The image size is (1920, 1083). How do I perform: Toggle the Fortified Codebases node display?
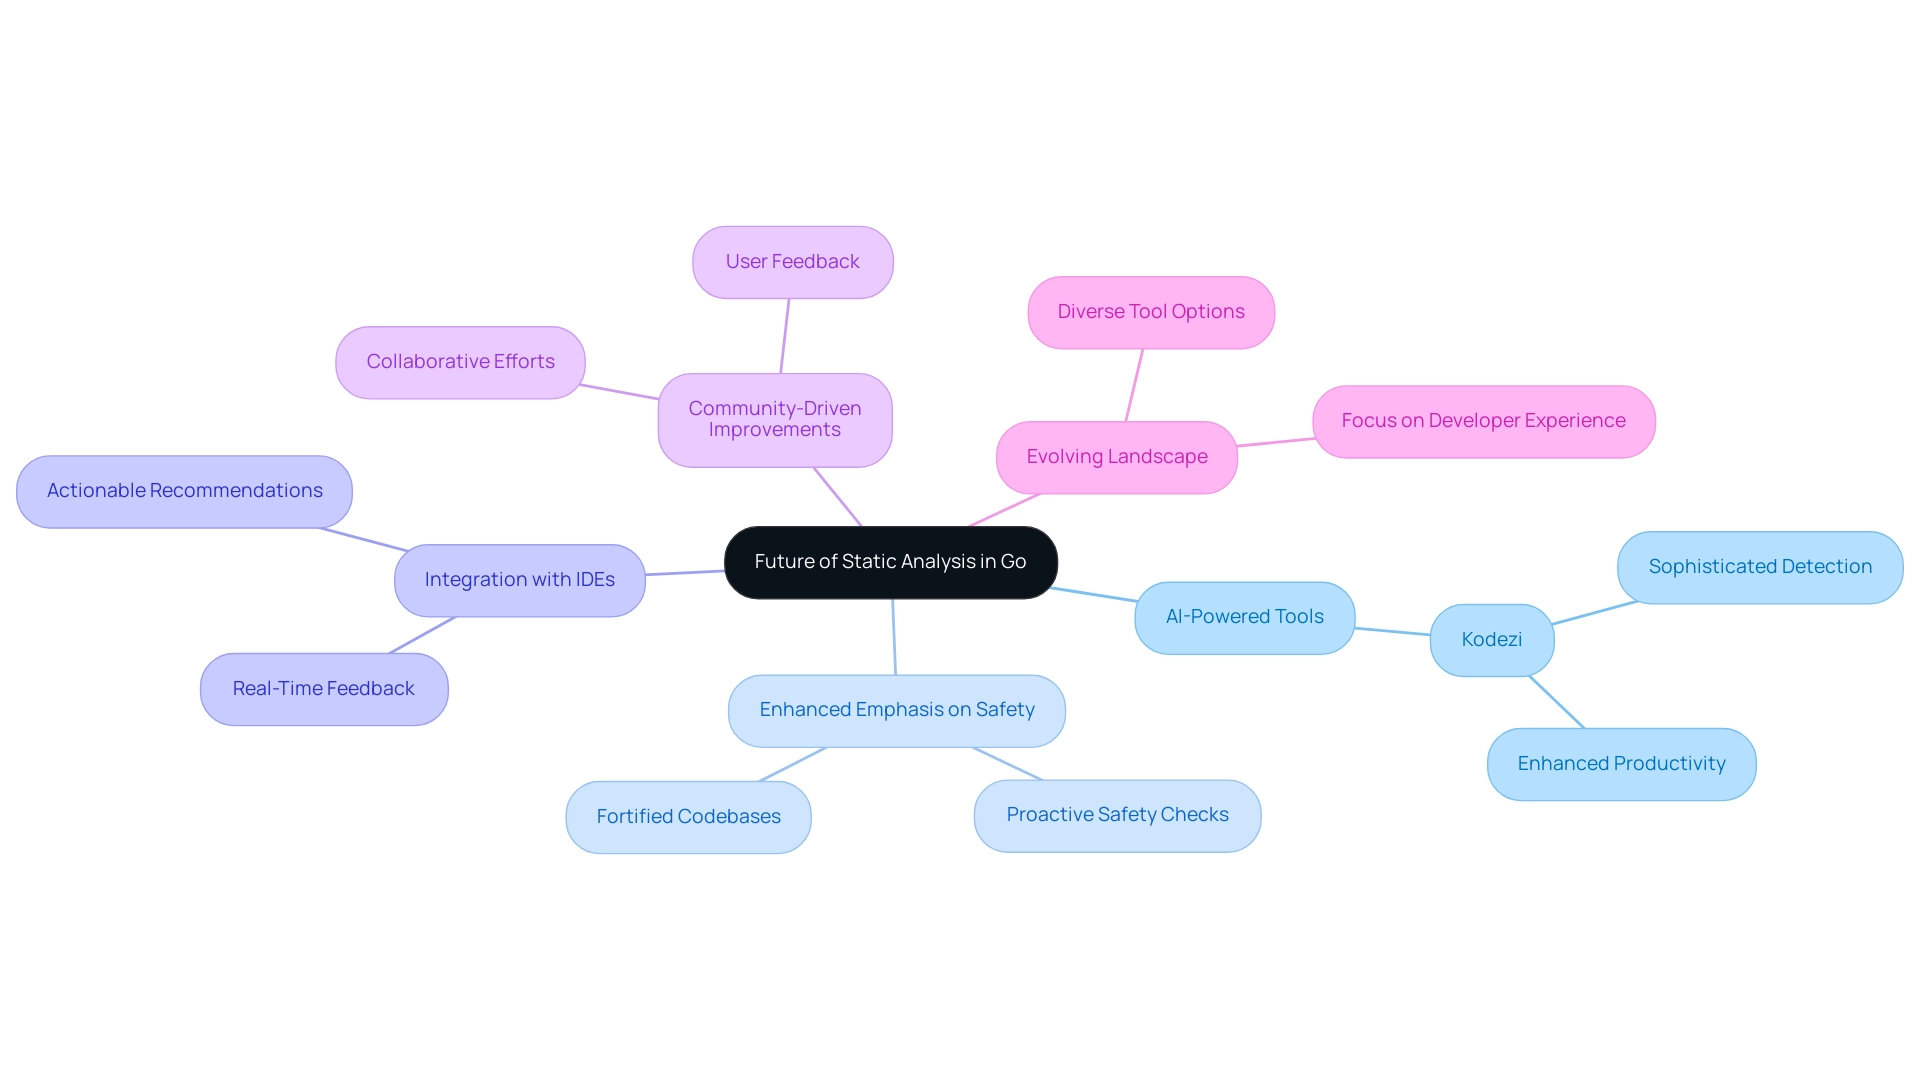click(x=687, y=814)
